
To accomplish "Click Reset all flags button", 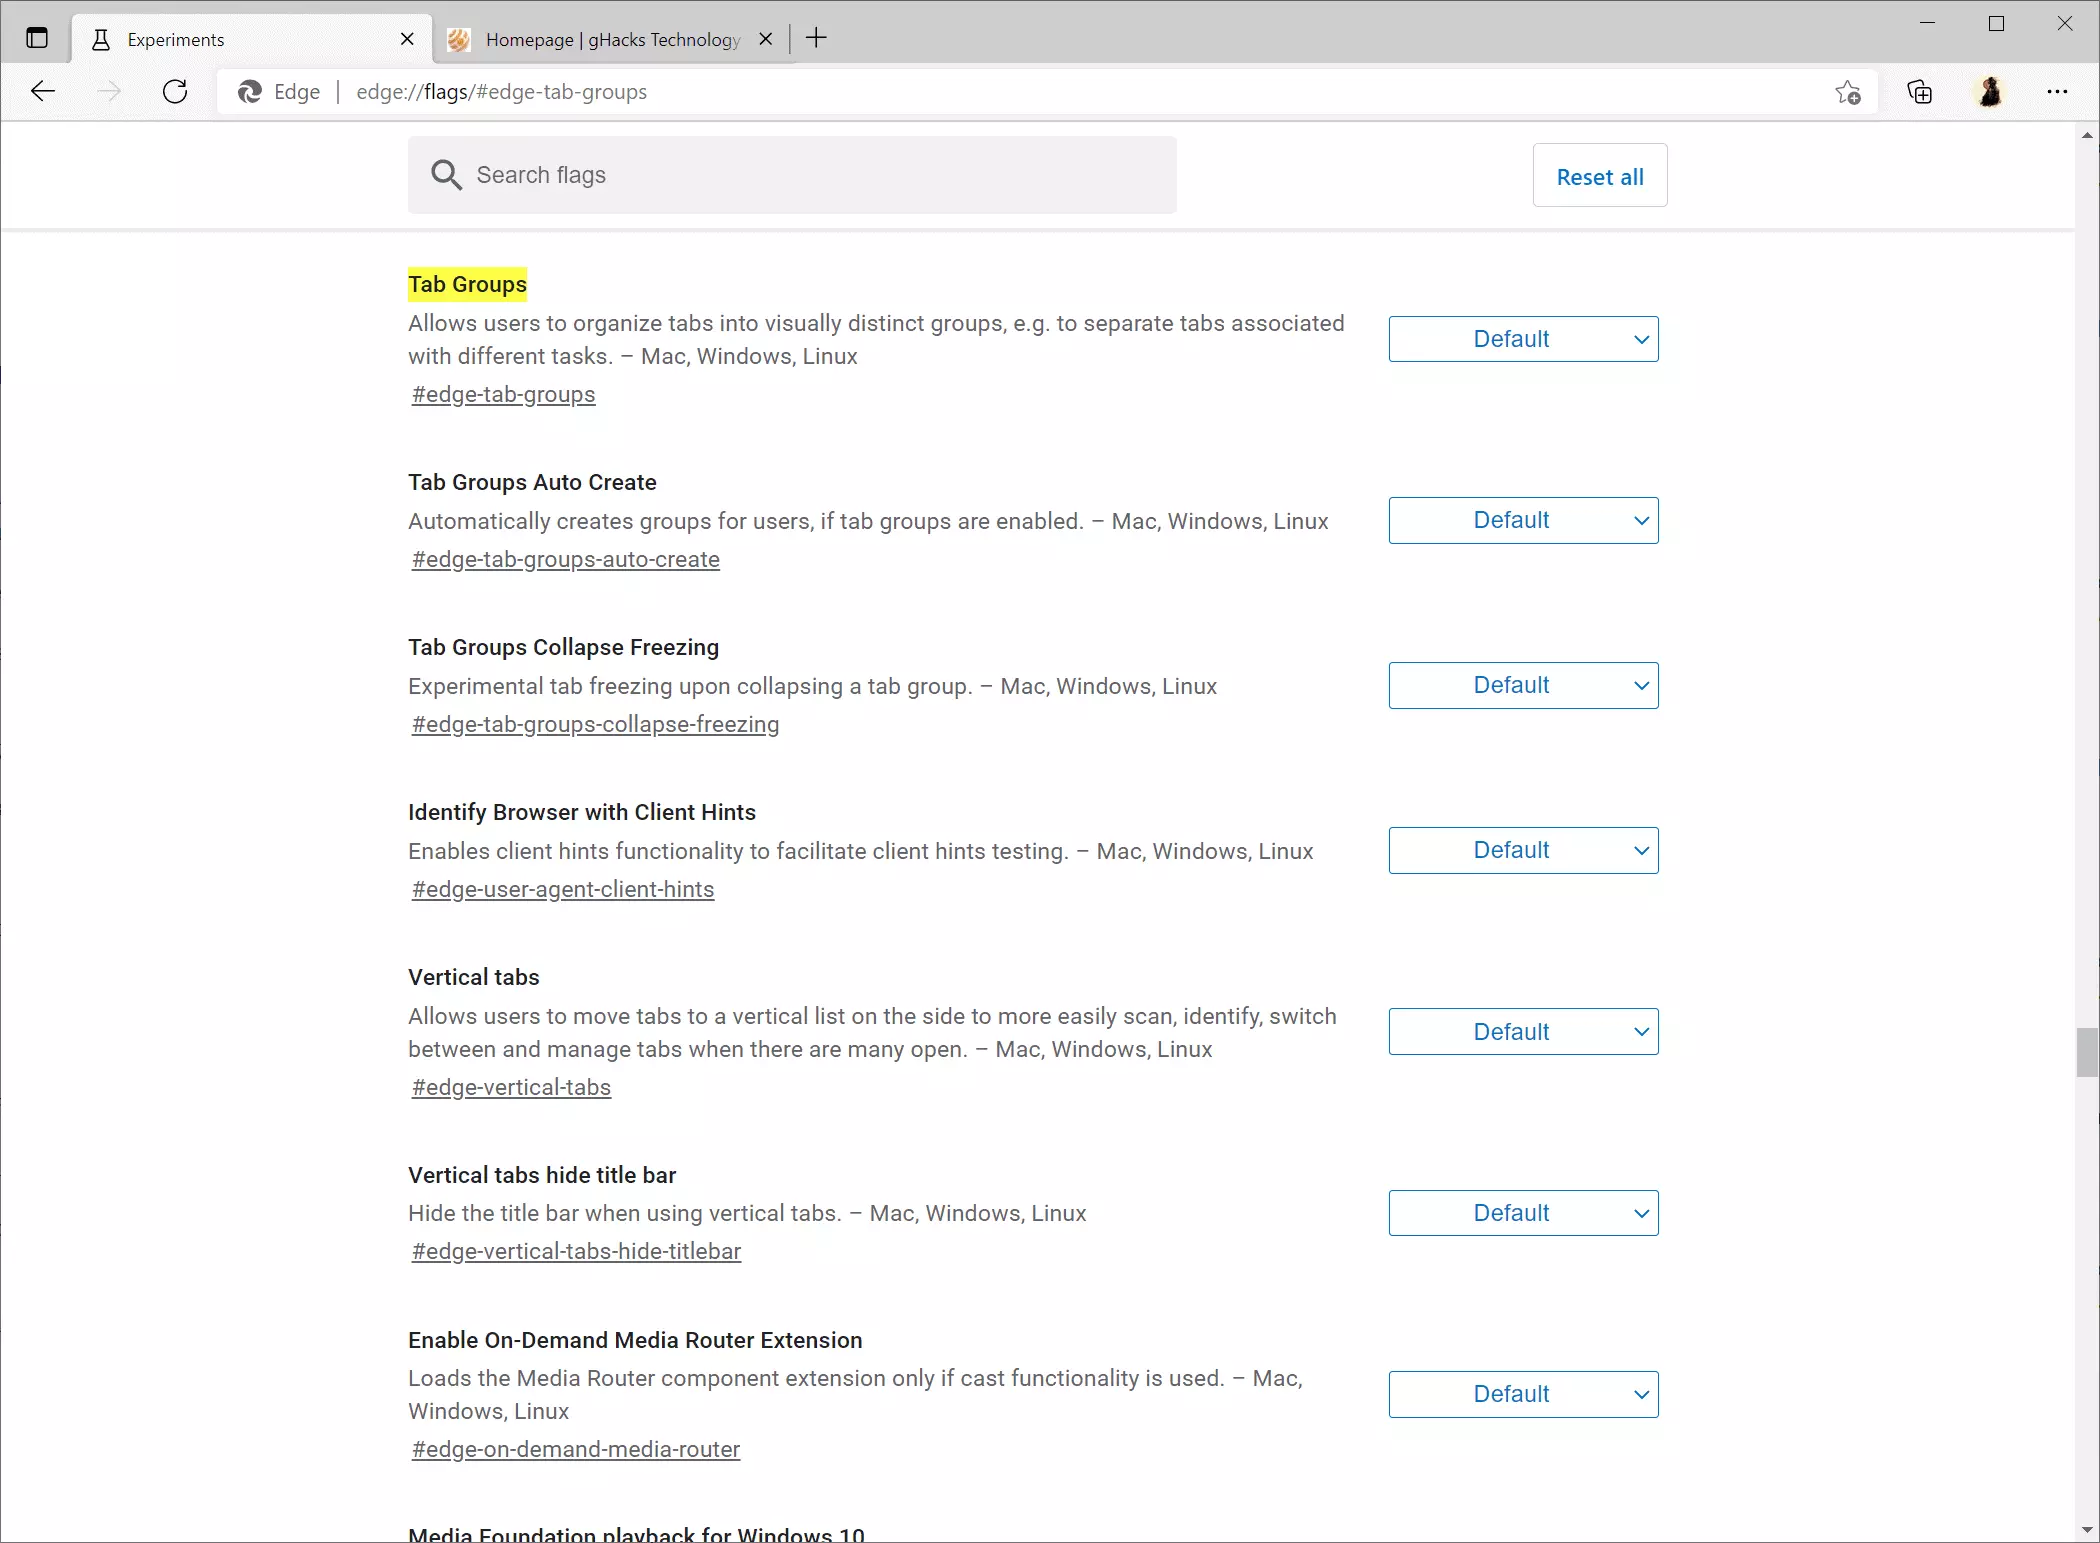I will click(x=1599, y=176).
